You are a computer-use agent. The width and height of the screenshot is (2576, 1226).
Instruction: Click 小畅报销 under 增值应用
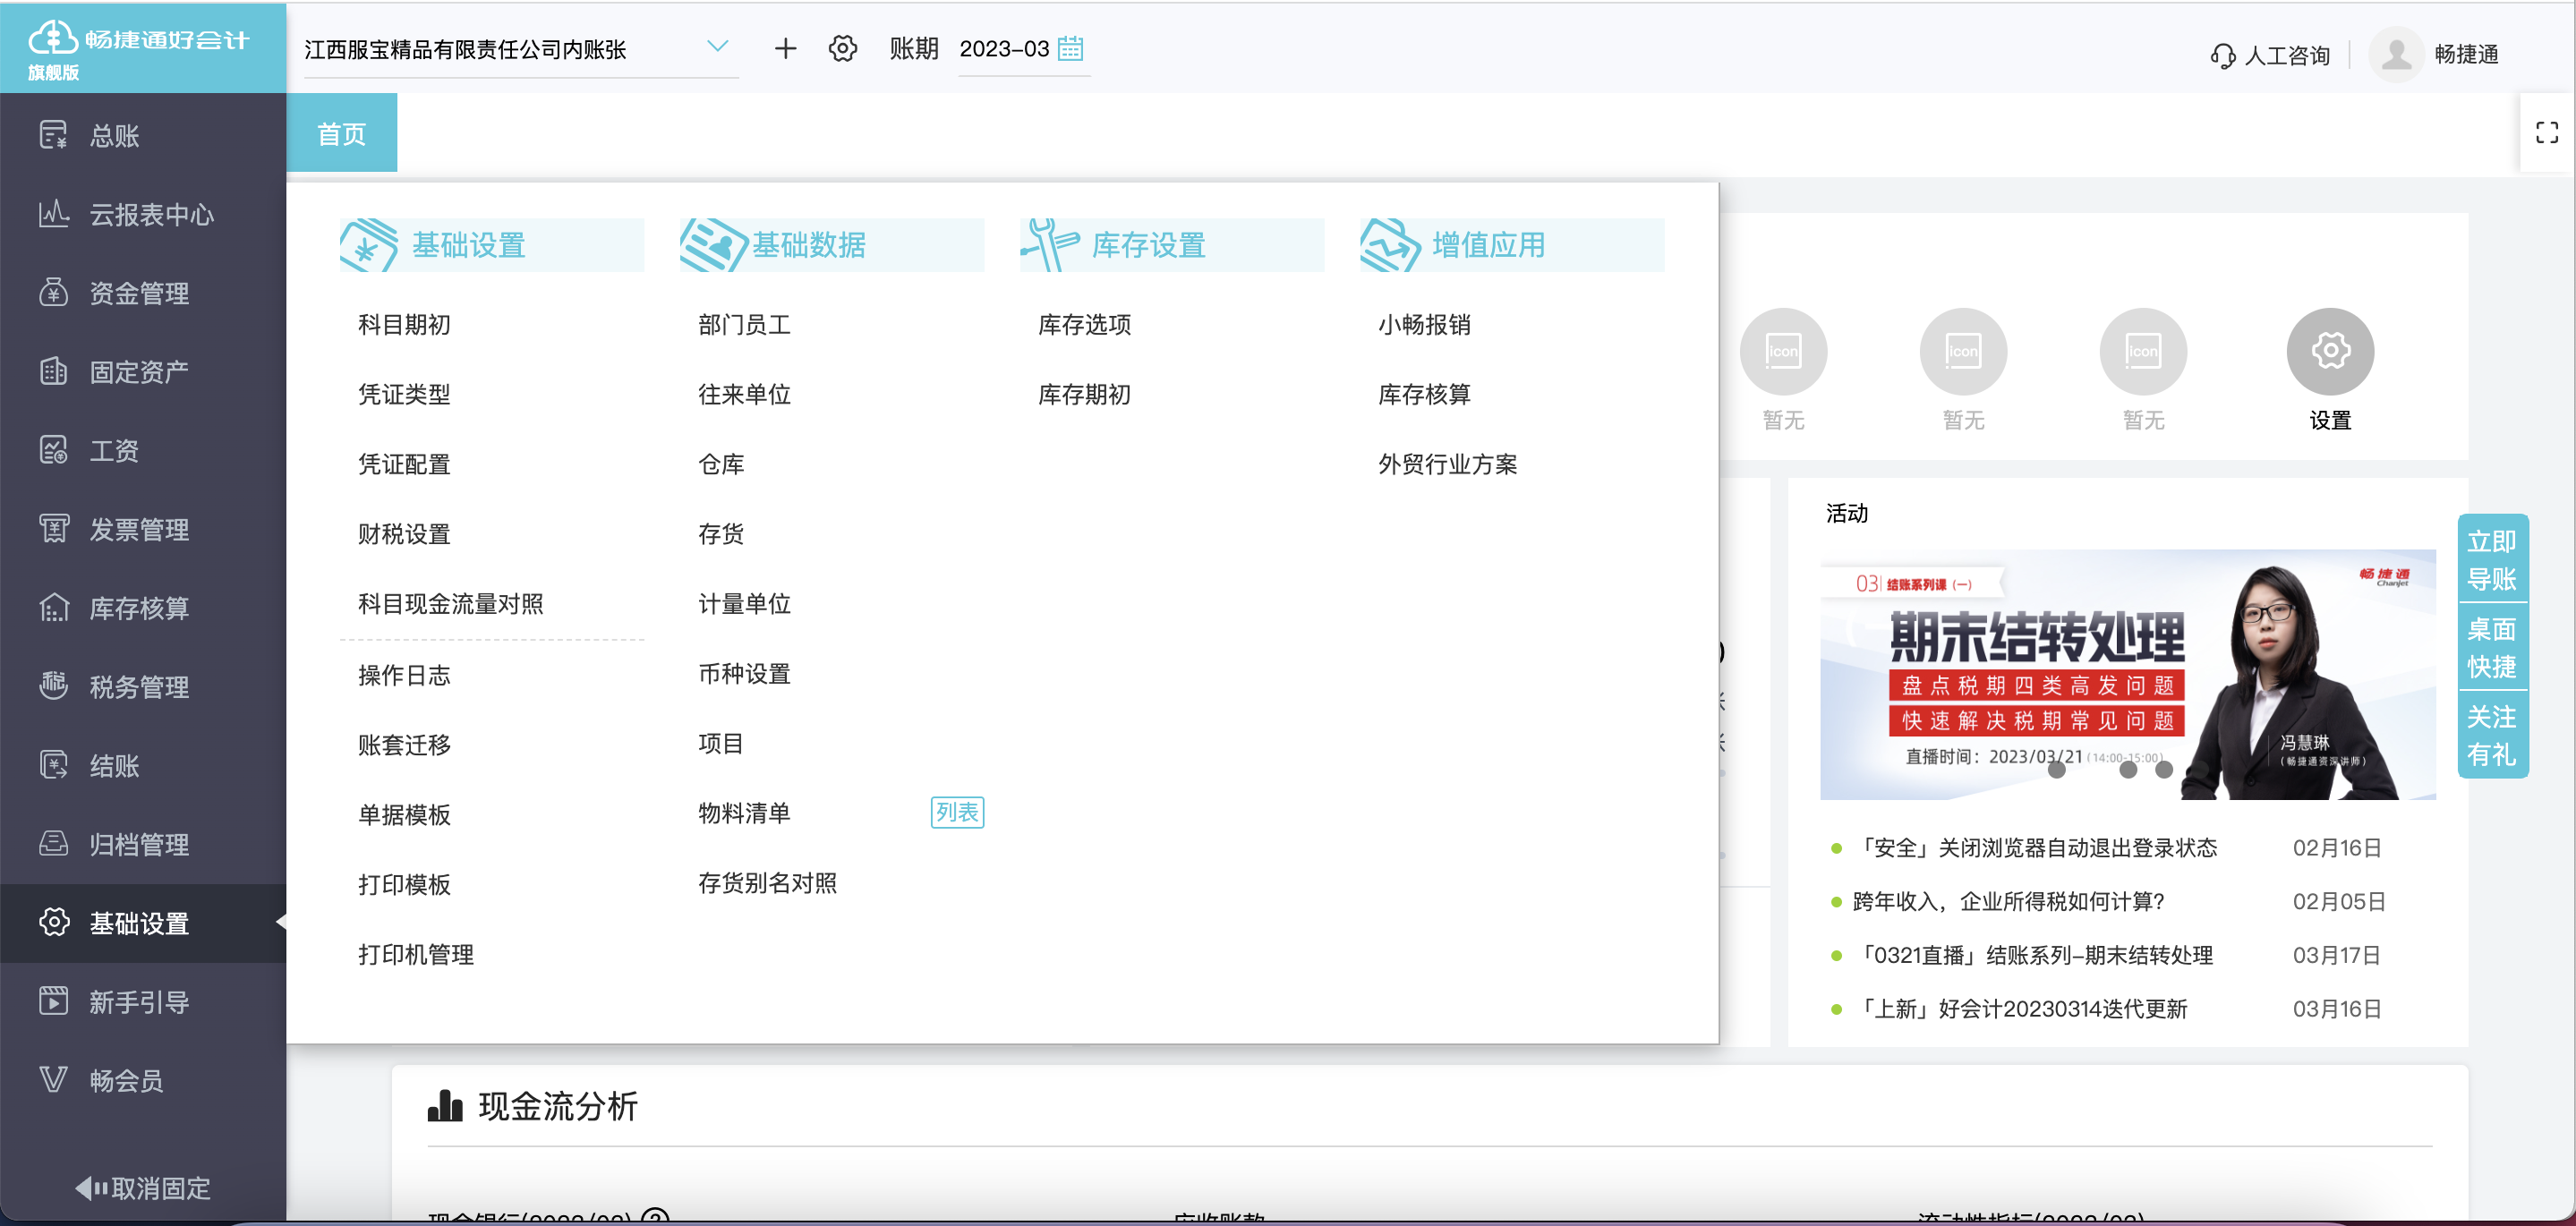(x=1423, y=324)
